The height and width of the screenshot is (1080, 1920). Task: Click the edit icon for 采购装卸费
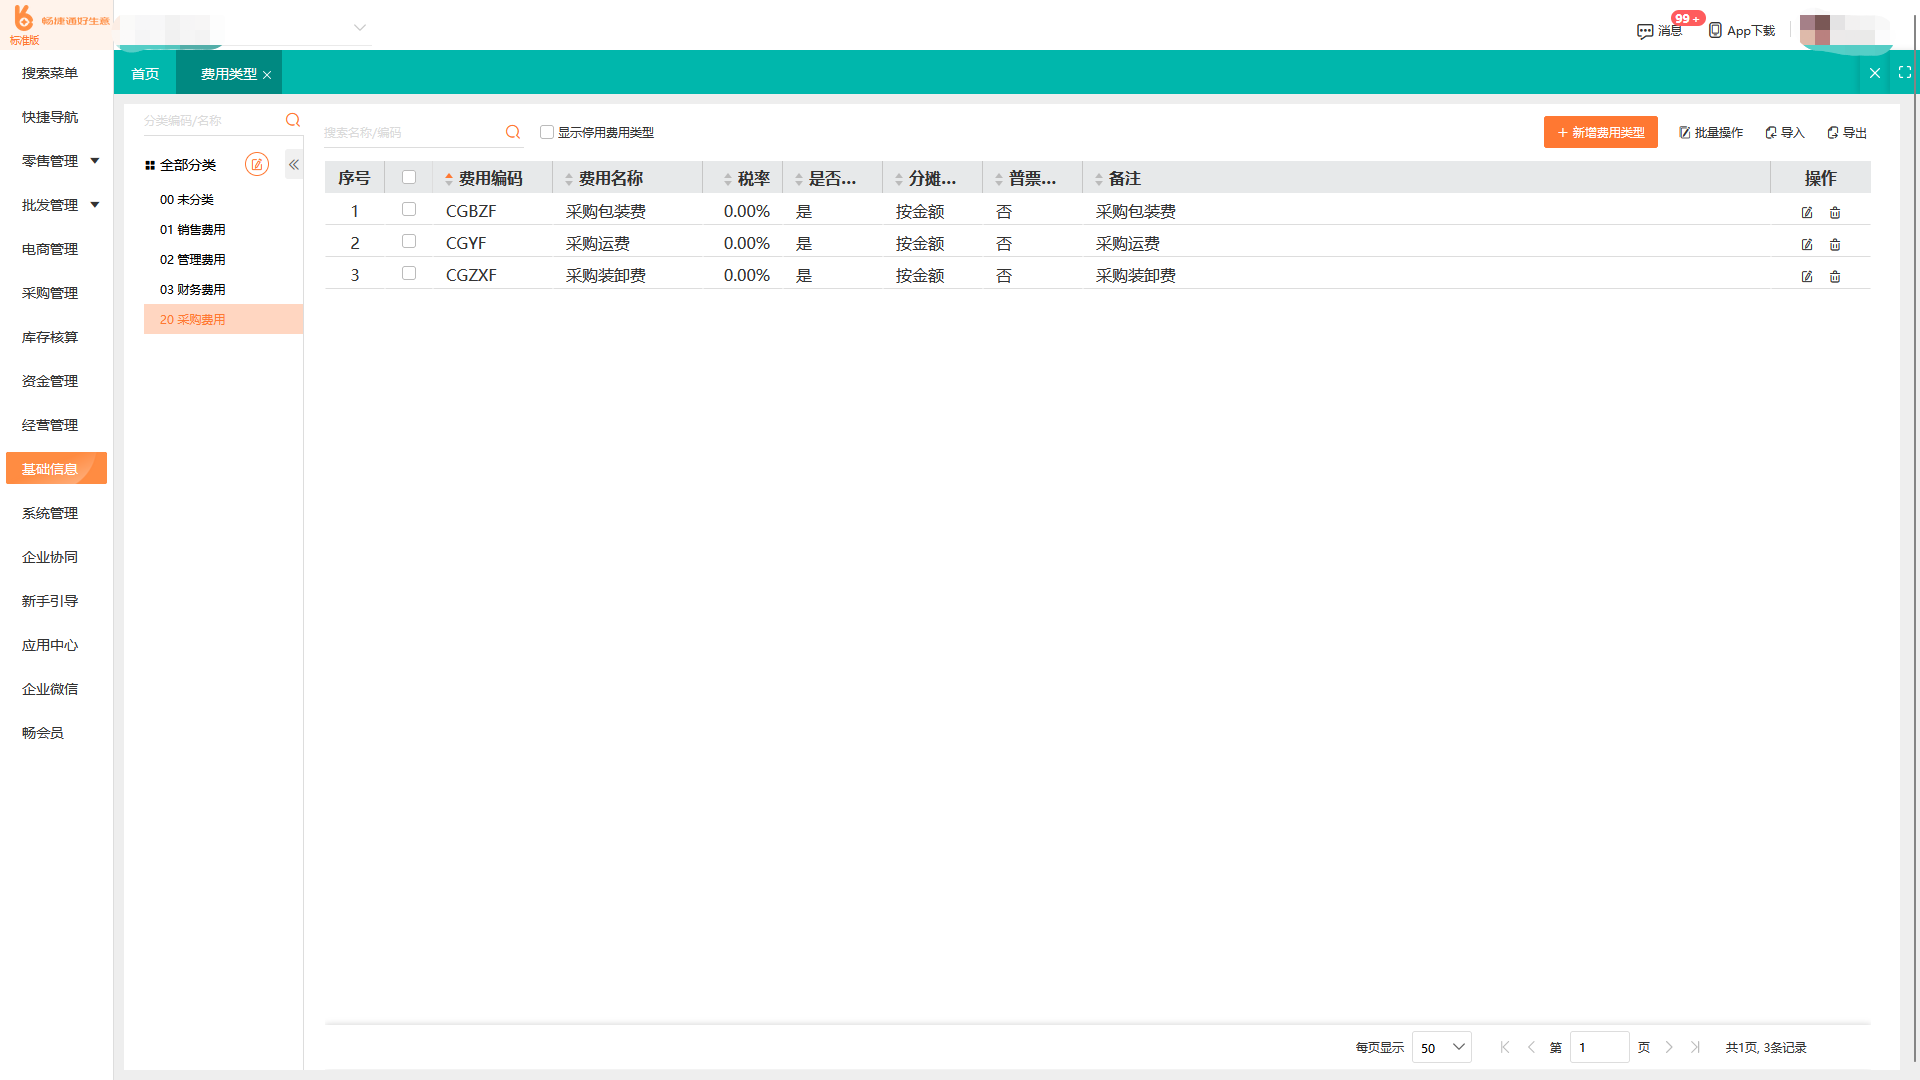[1807, 274]
